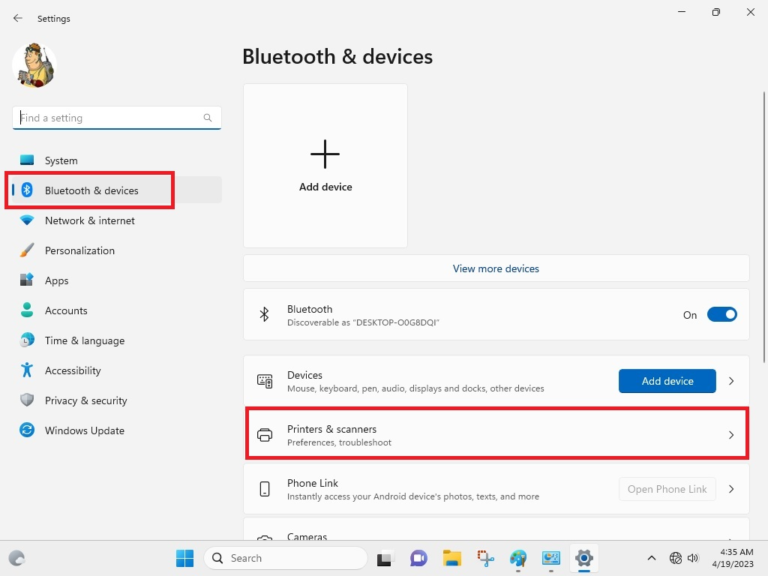Image resolution: width=768 pixels, height=576 pixels.
Task: Click the Open Phone Link button
Action: (667, 489)
